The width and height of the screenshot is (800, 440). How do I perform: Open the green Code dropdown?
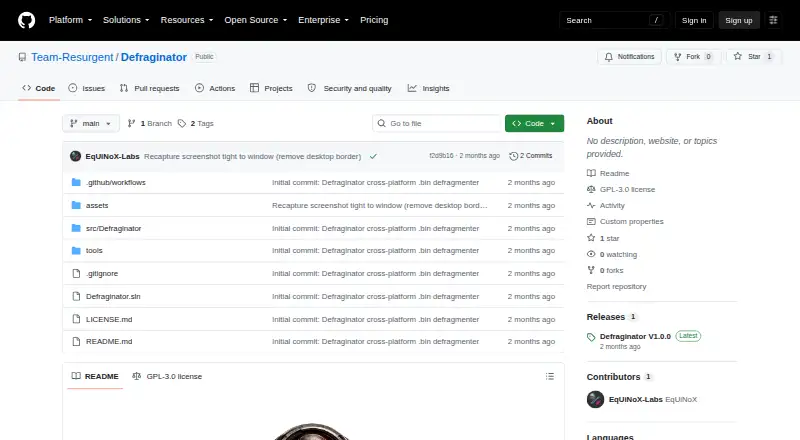(534, 124)
